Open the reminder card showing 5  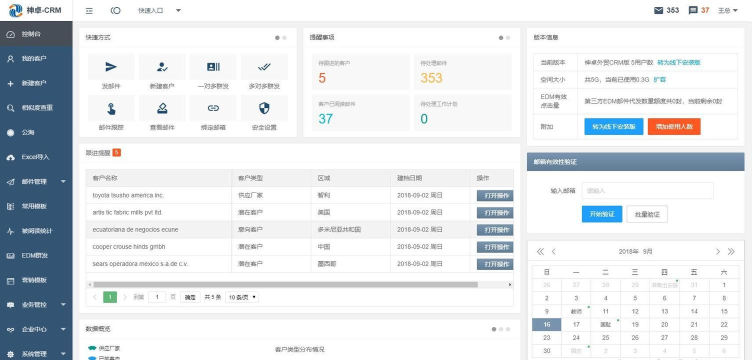tap(361, 72)
